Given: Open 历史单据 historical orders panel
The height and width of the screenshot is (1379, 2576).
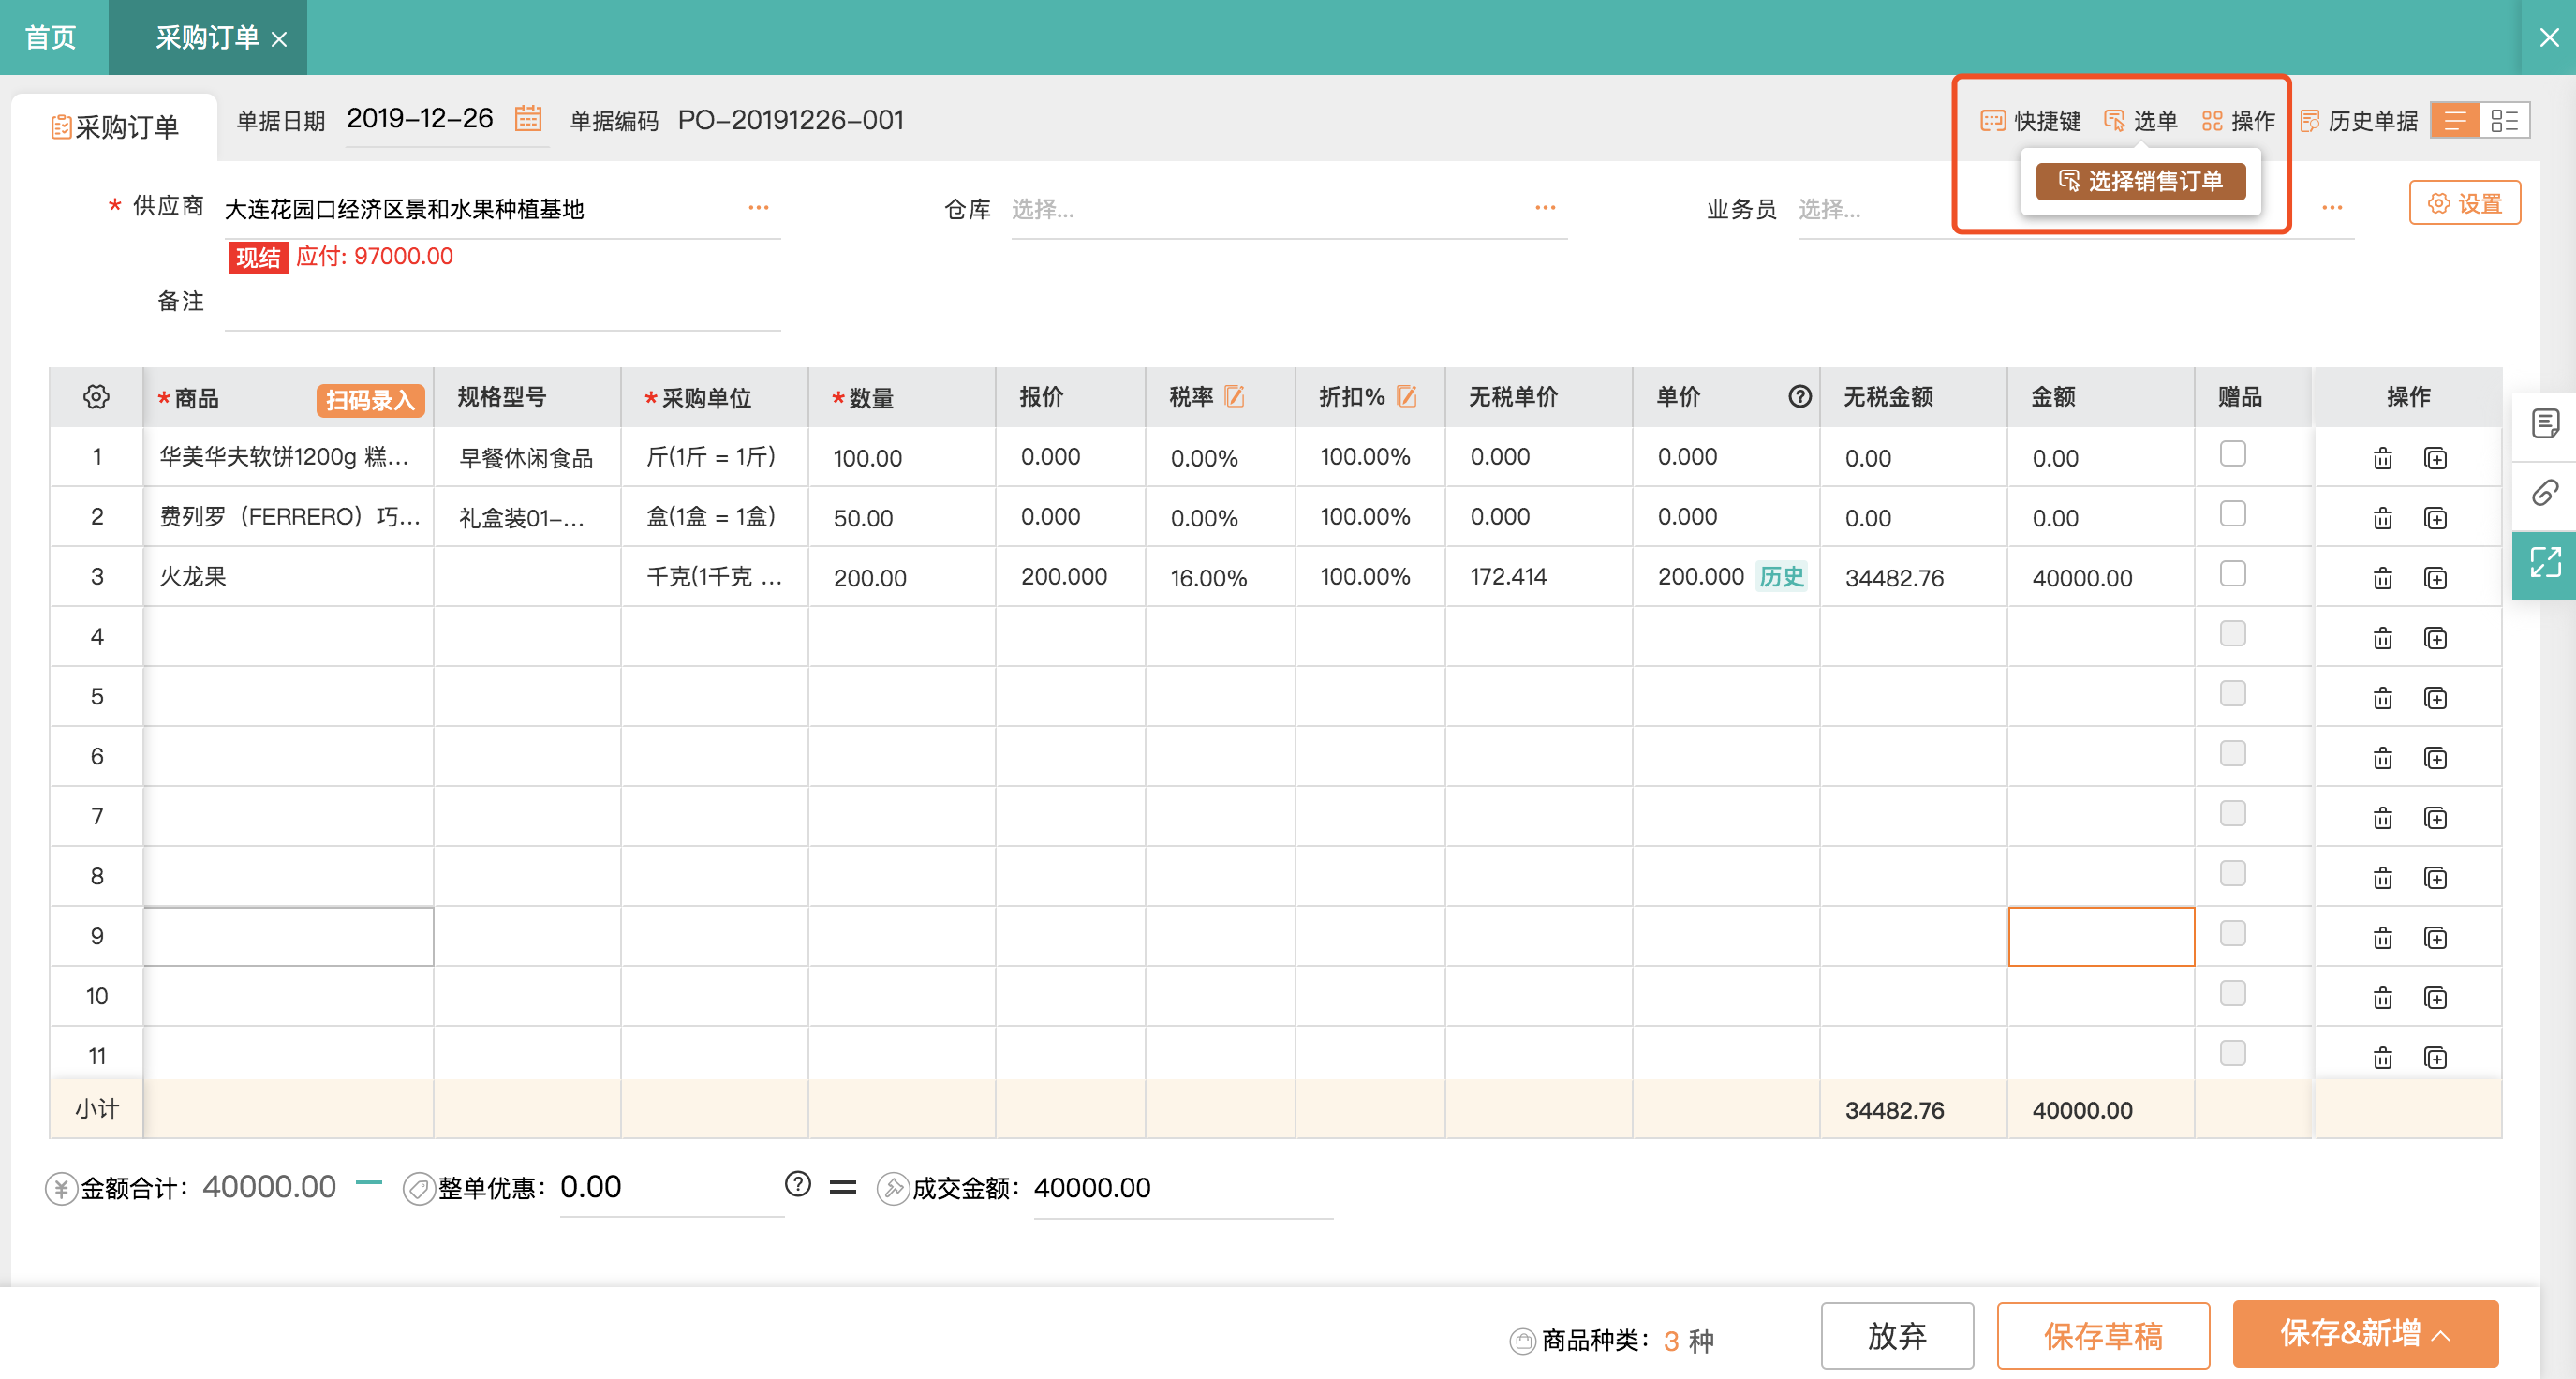Looking at the screenshot, I should click(x=2370, y=118).
